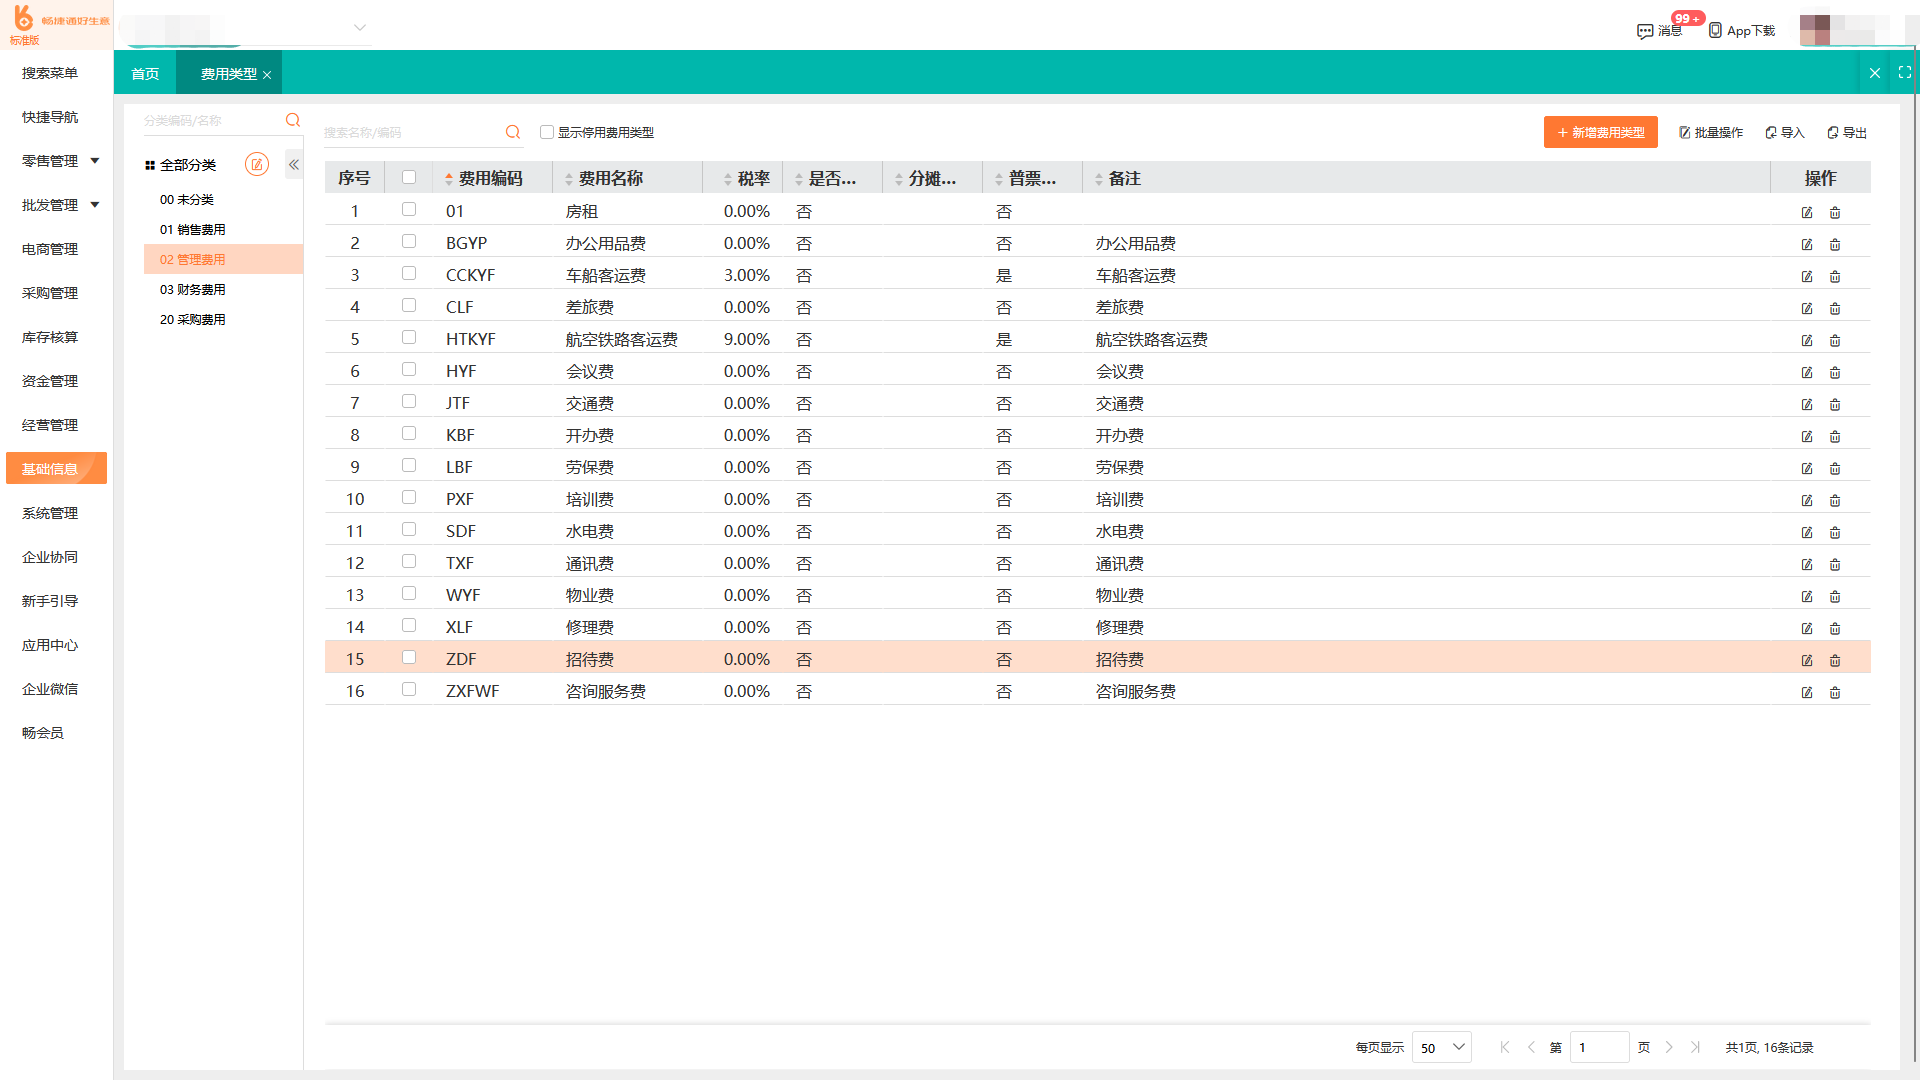The image size is (1920, 1080).
Task: Select checkbox for row 3 CCKYF
Action: 409,274
